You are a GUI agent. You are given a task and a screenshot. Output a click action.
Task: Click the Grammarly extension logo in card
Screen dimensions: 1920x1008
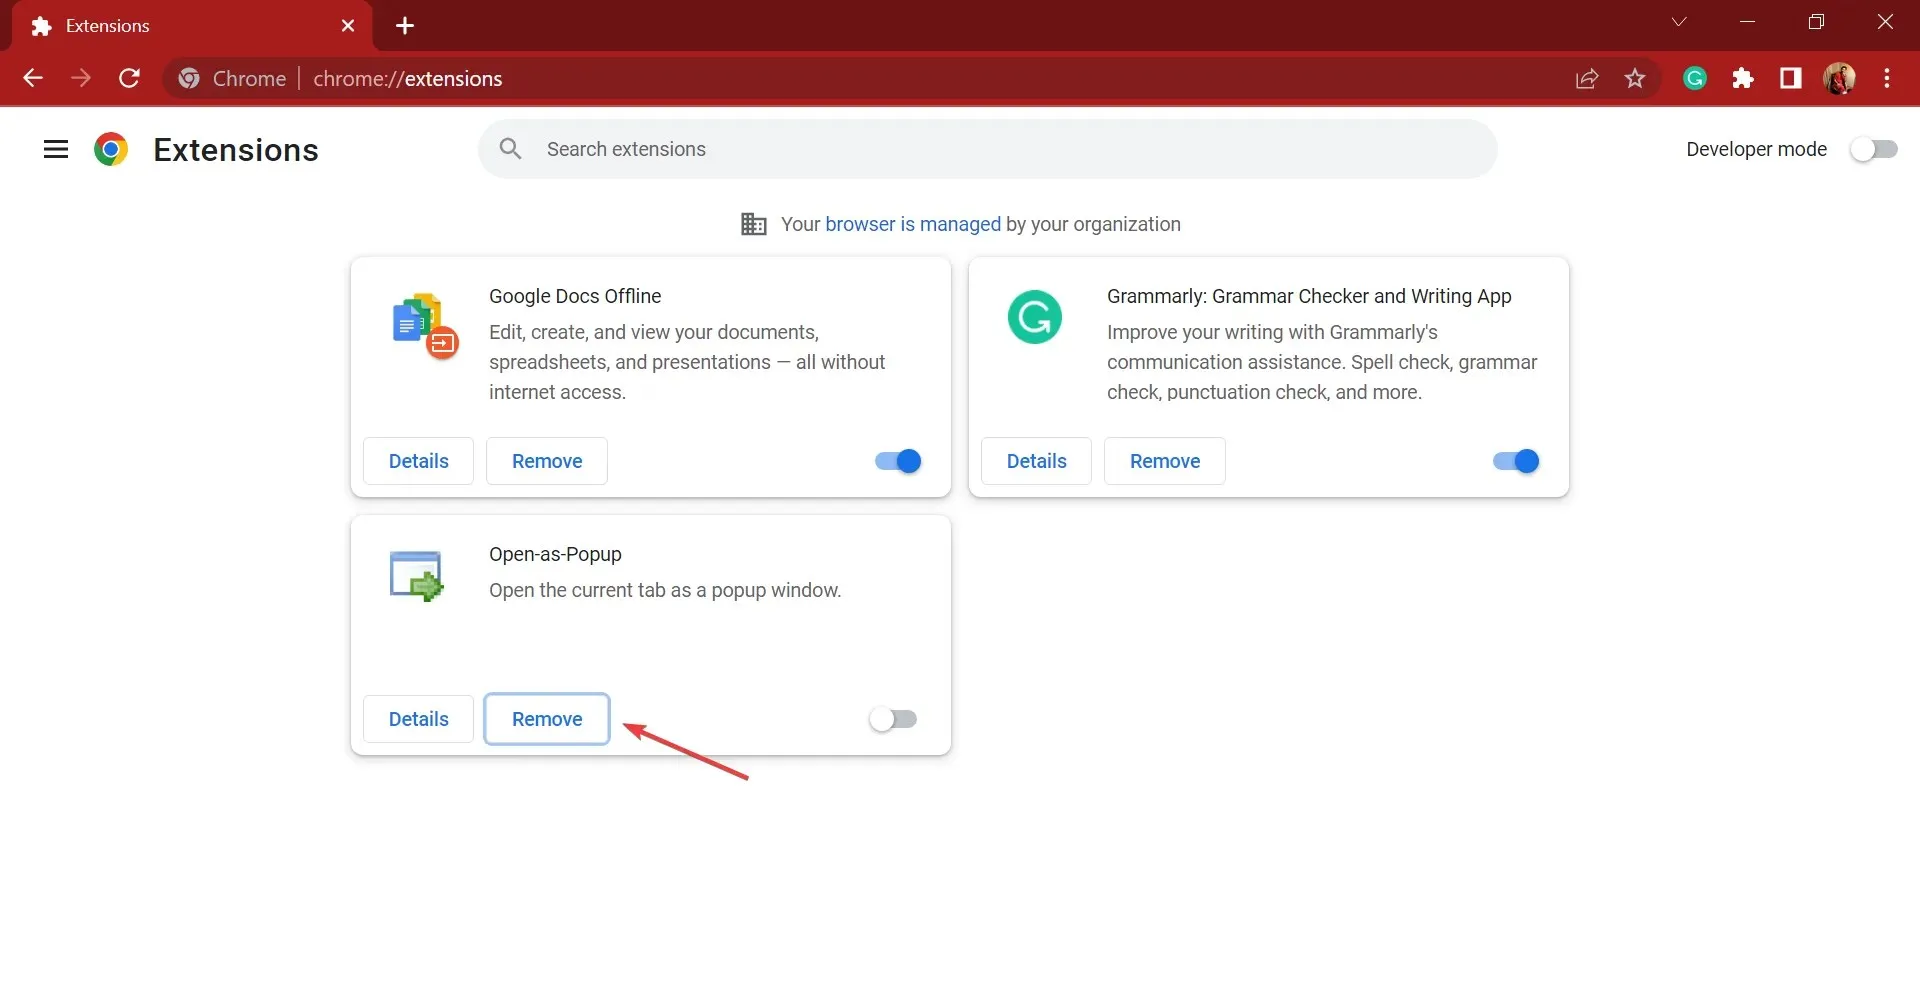pyautogui.click(x=1035, y=317)
